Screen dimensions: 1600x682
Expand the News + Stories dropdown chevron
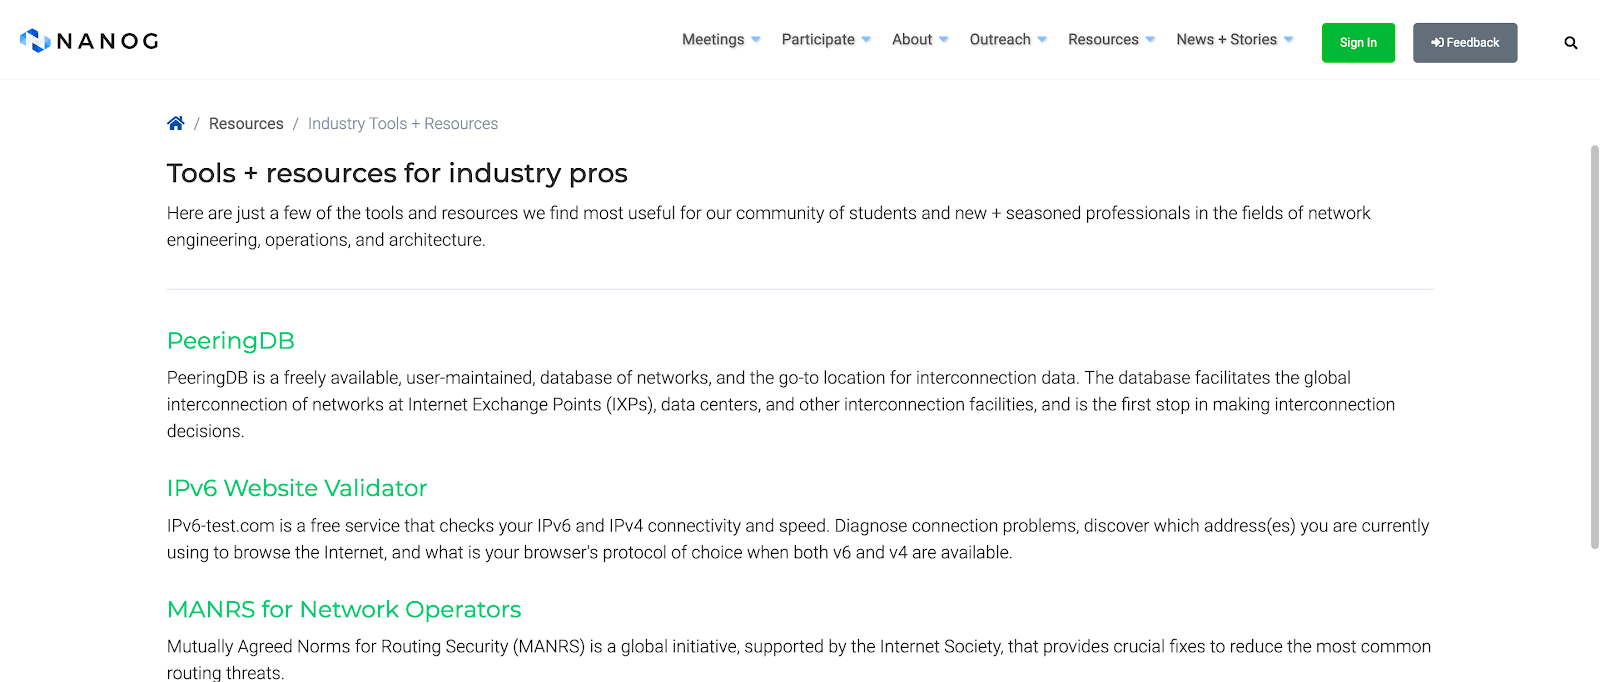pyautogui.click(x=1289, y=40)
